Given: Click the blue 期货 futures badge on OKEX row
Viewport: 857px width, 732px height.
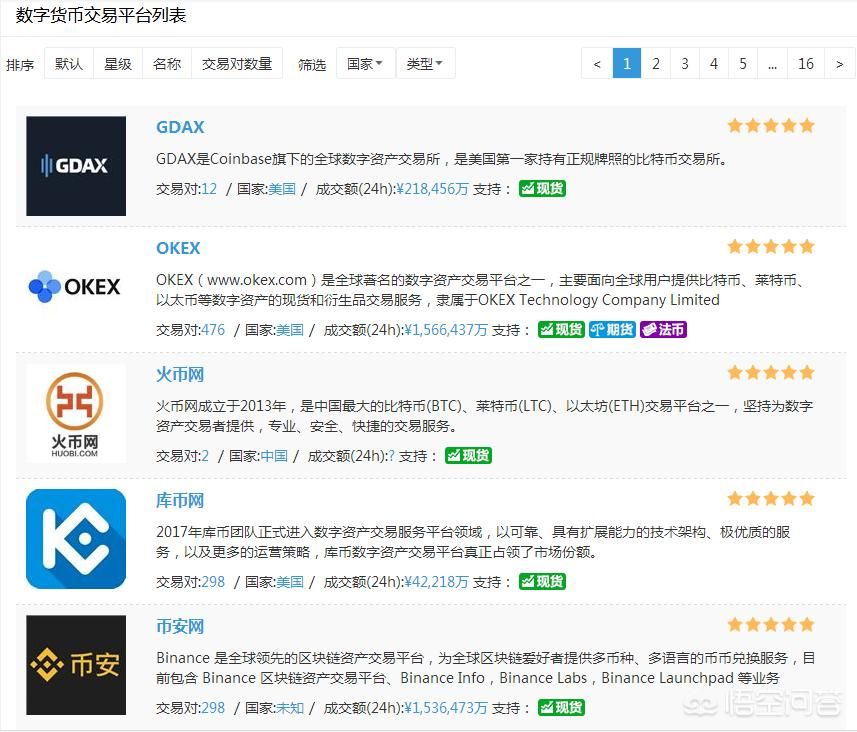Looking at the screenshot, I should [x=612, y=328].
